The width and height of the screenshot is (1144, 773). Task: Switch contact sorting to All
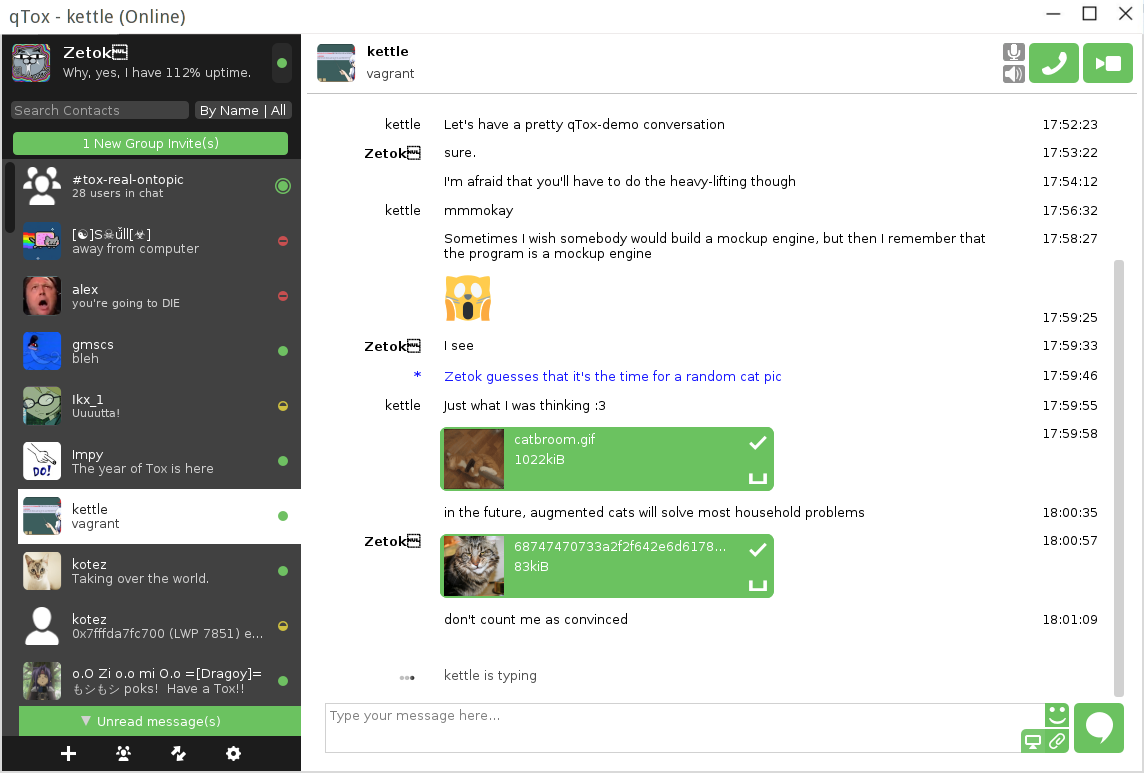[x=275, y=110]
